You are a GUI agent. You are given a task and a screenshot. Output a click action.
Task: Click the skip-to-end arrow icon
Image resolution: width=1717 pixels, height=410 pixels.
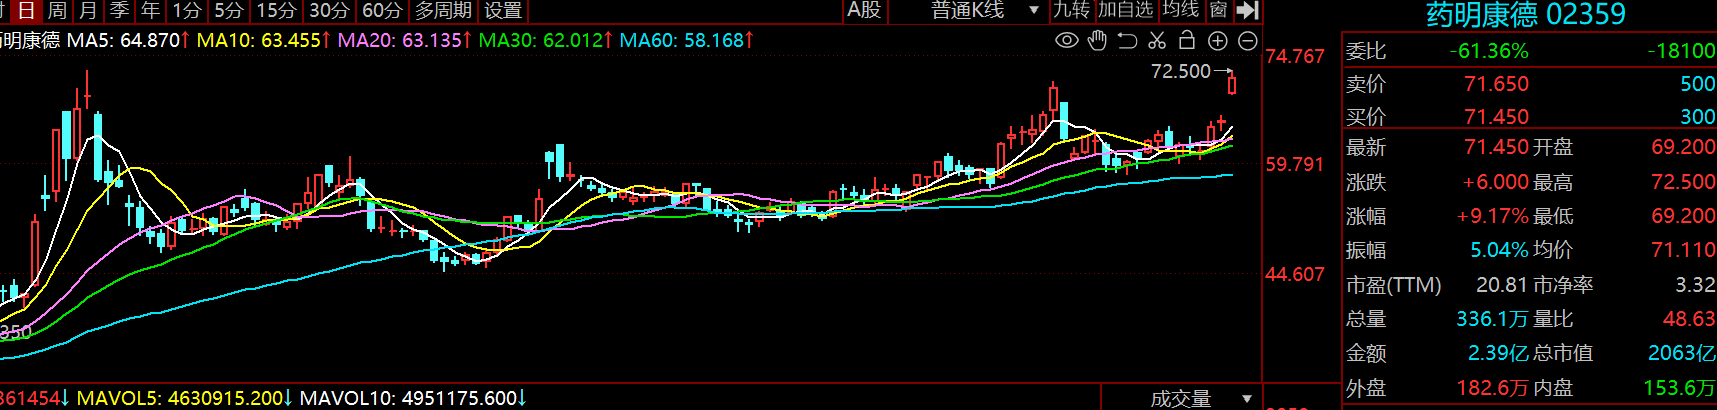pyautogui.click(x=1247, y=10)
